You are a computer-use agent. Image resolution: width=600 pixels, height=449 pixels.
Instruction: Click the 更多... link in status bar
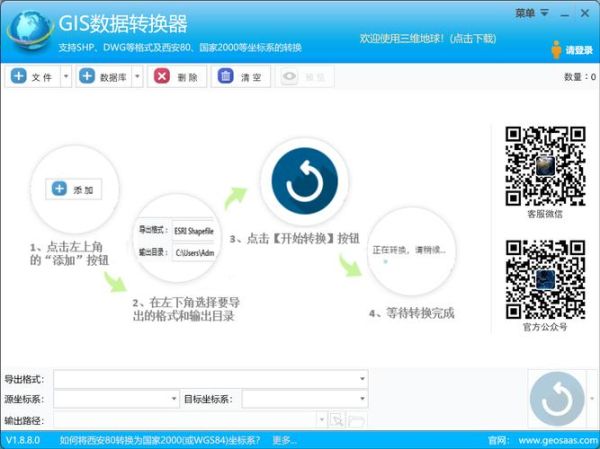click(x=284, y=440)
